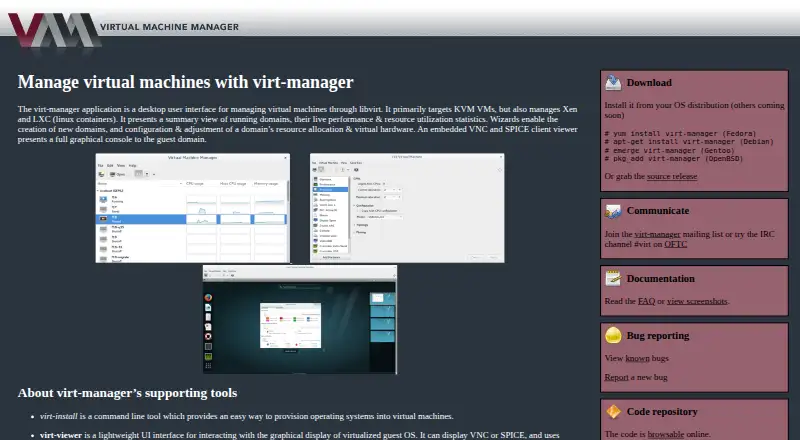Screen dimensions: 800x440
Task: Click the Communicate heading text
Action: (x=658, y=211)
